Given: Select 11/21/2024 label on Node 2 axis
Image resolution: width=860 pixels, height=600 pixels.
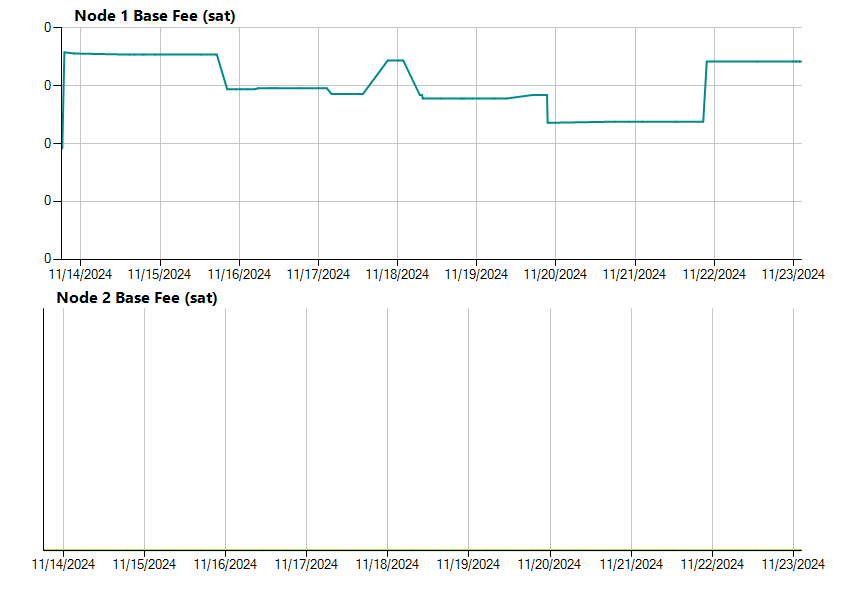Looking at the screenshot, I should [x=631, y=564].
